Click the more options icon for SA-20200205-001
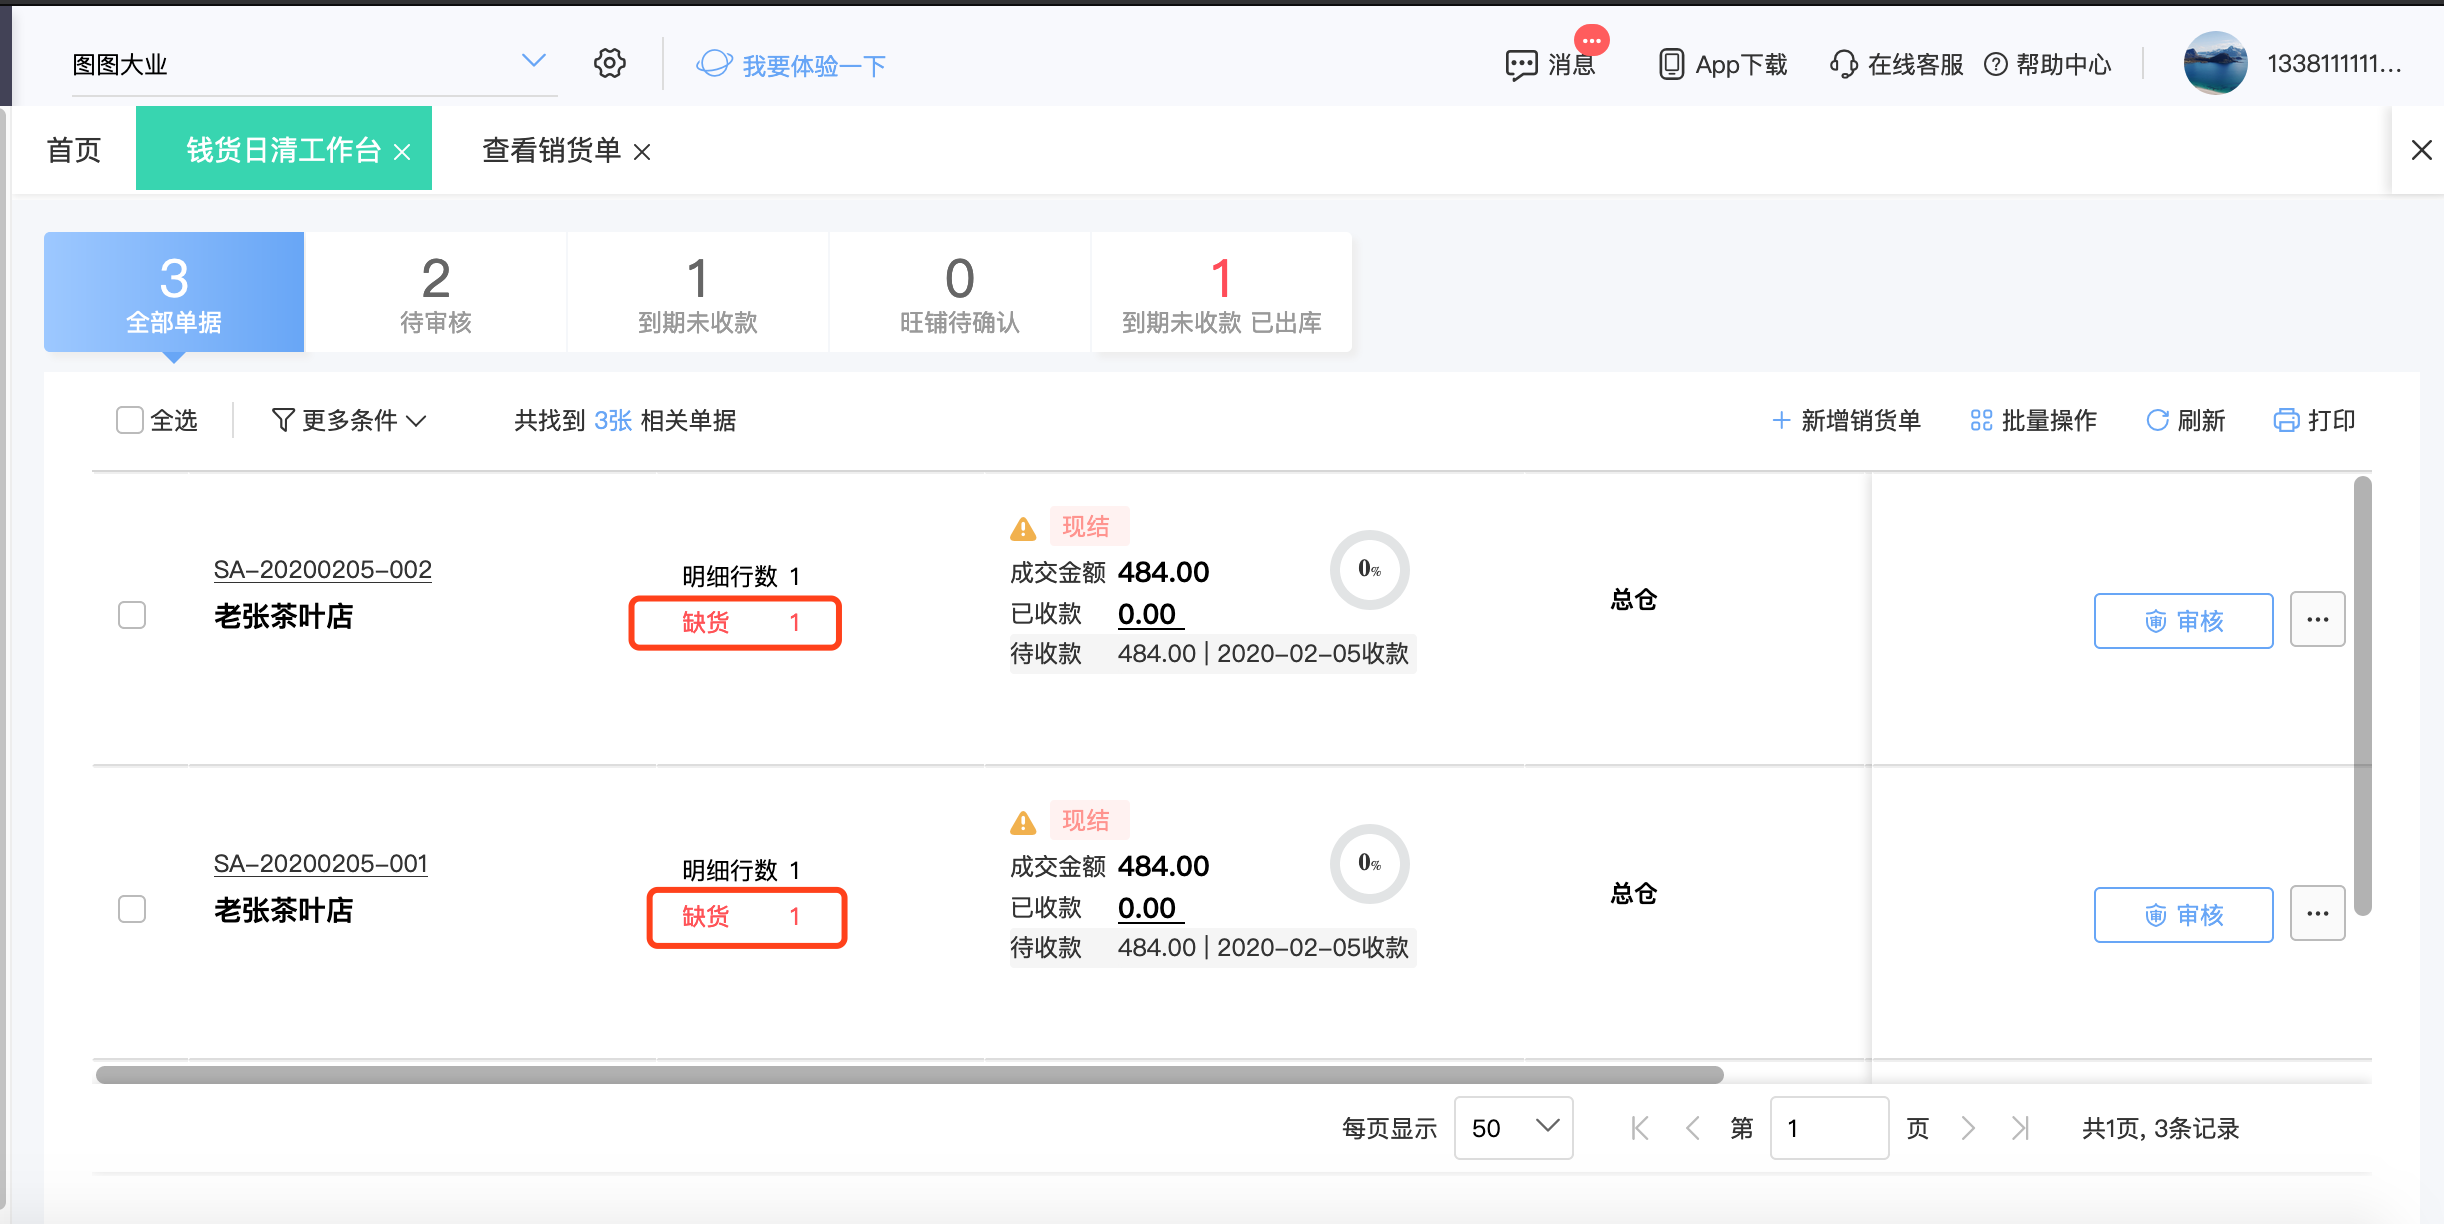 tap(2314, 913)
